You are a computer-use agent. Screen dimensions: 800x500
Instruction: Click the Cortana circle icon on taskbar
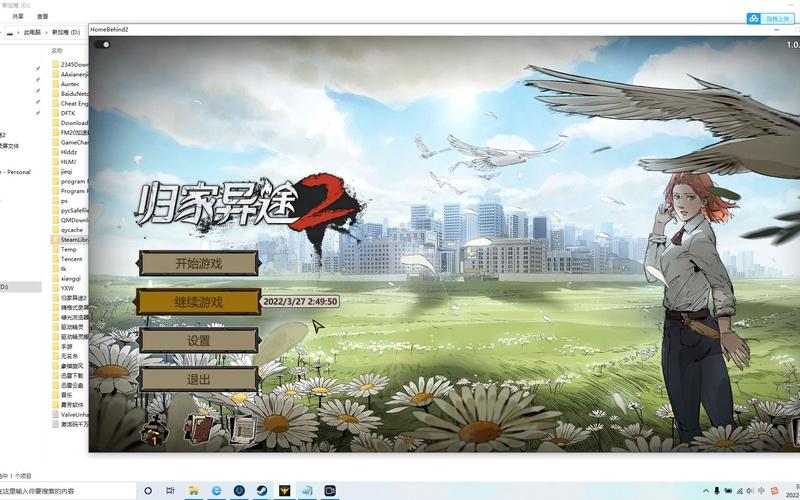pyautogui.click(x=148, y=491)
